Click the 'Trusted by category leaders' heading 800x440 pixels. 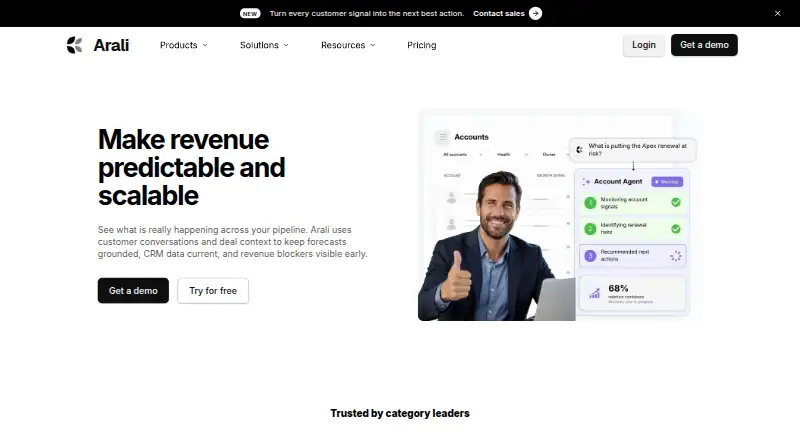400,413
